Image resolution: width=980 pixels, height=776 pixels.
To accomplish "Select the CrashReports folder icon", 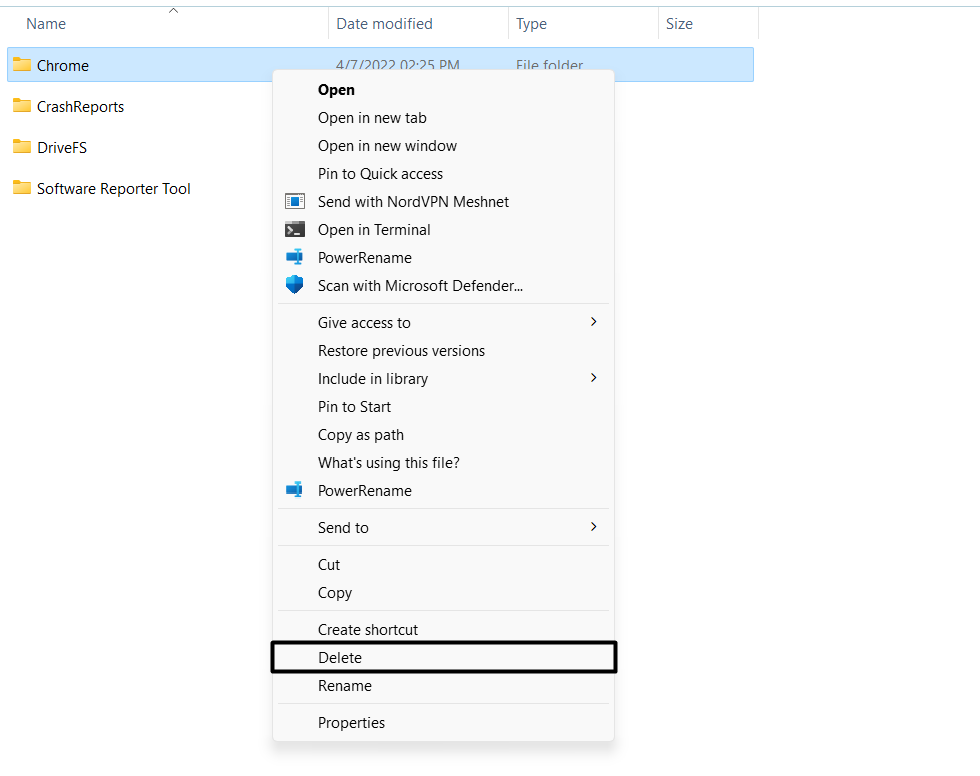I will (22, 105).
